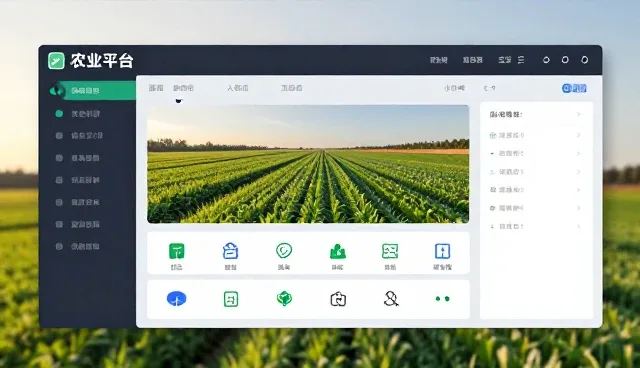640x368 pixels.
Task: Click the two green dots more icon
Action: [x=442, y=299]
